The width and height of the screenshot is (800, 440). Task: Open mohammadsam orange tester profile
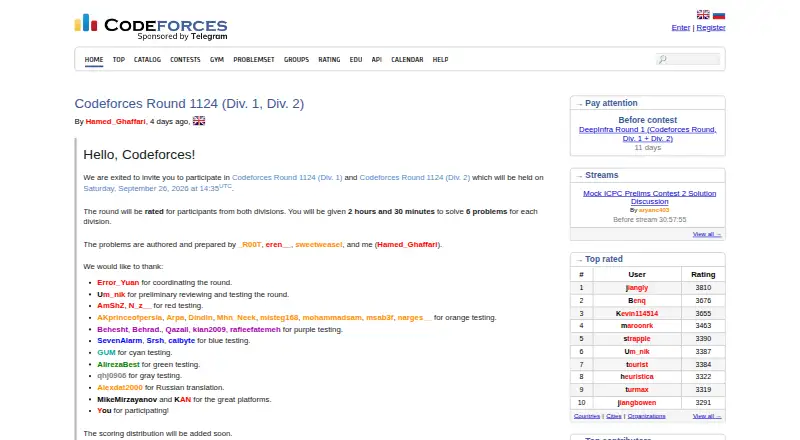point(332,317)
